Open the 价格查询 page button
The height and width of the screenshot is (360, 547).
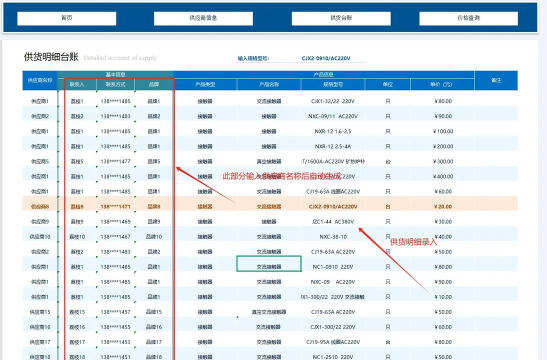469,18
